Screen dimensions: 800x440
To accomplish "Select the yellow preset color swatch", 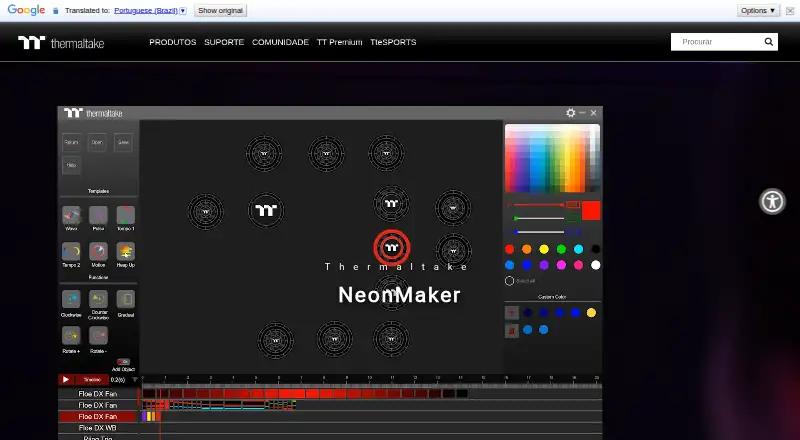I will pyautogui.click(x=544, y=249).
